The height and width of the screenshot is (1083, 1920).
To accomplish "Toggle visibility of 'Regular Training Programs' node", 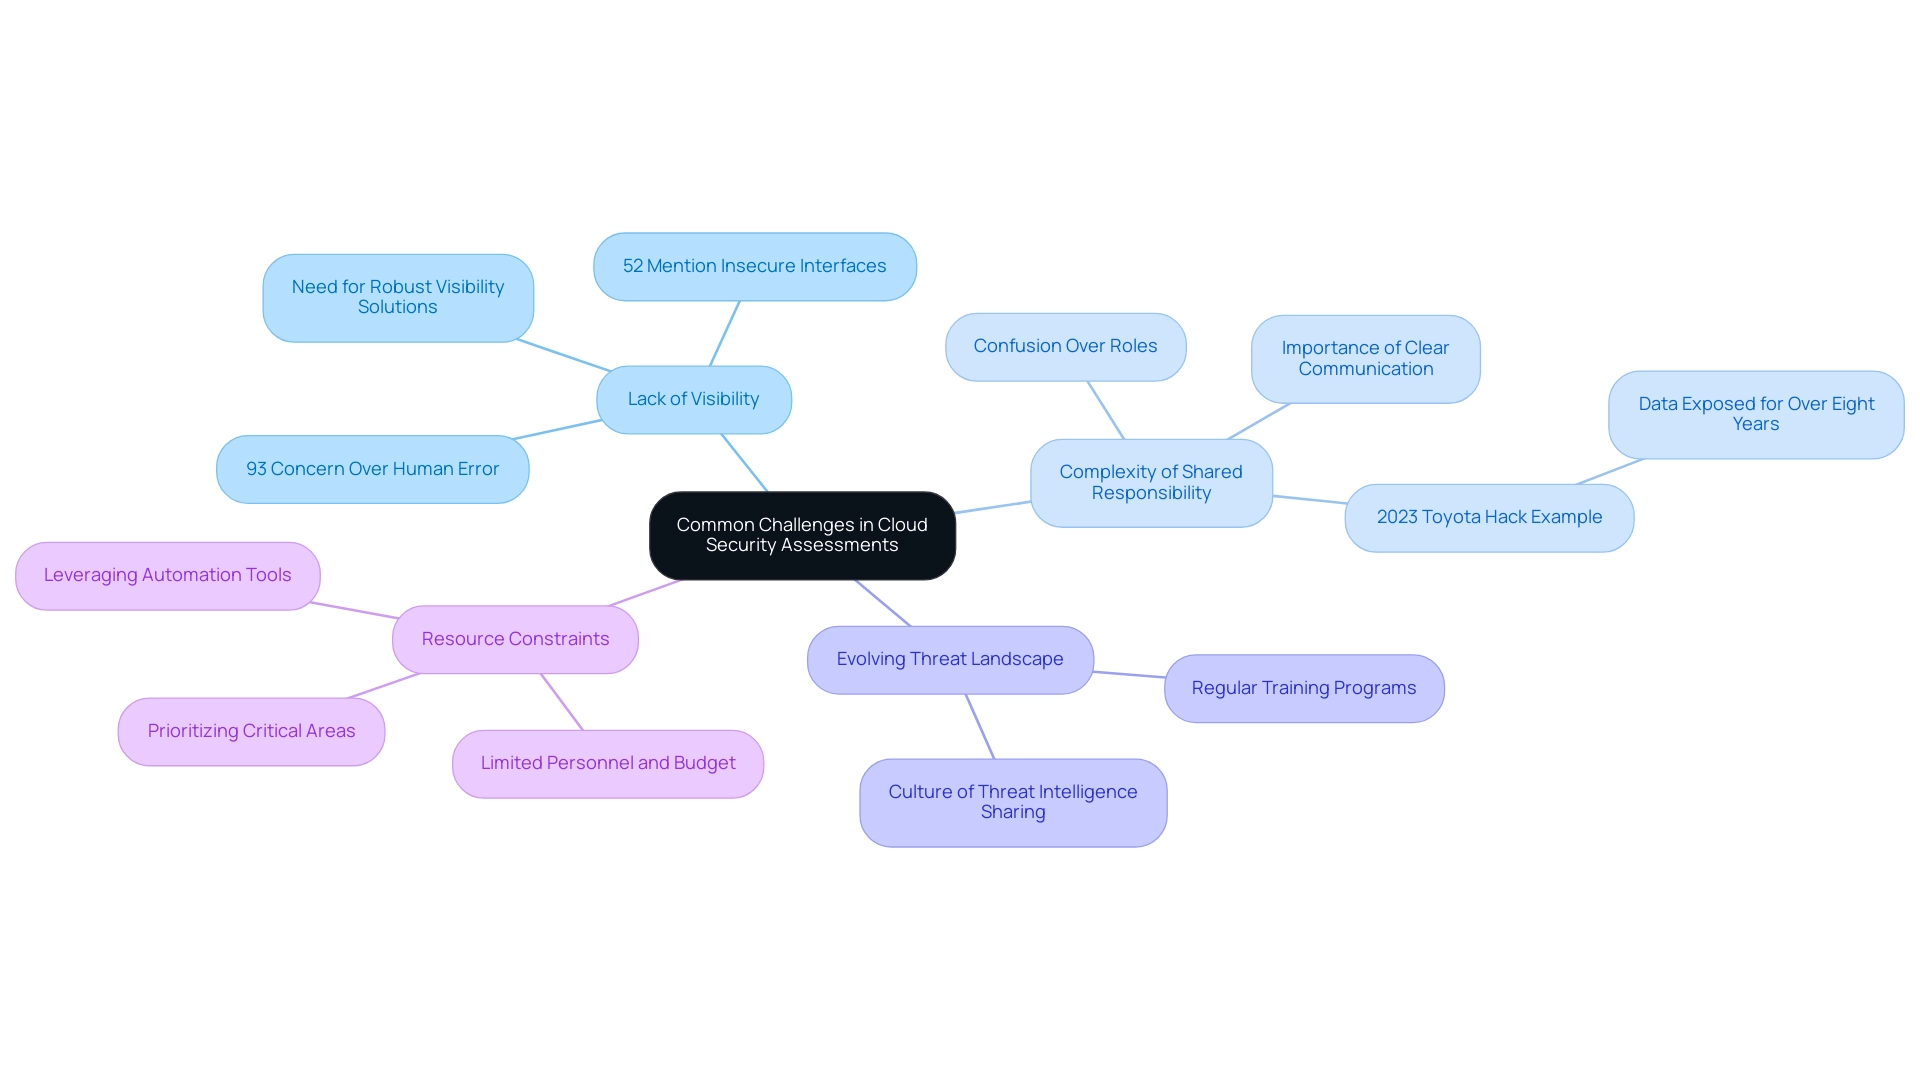I will pyautogui.click(x=1303, y=687).
